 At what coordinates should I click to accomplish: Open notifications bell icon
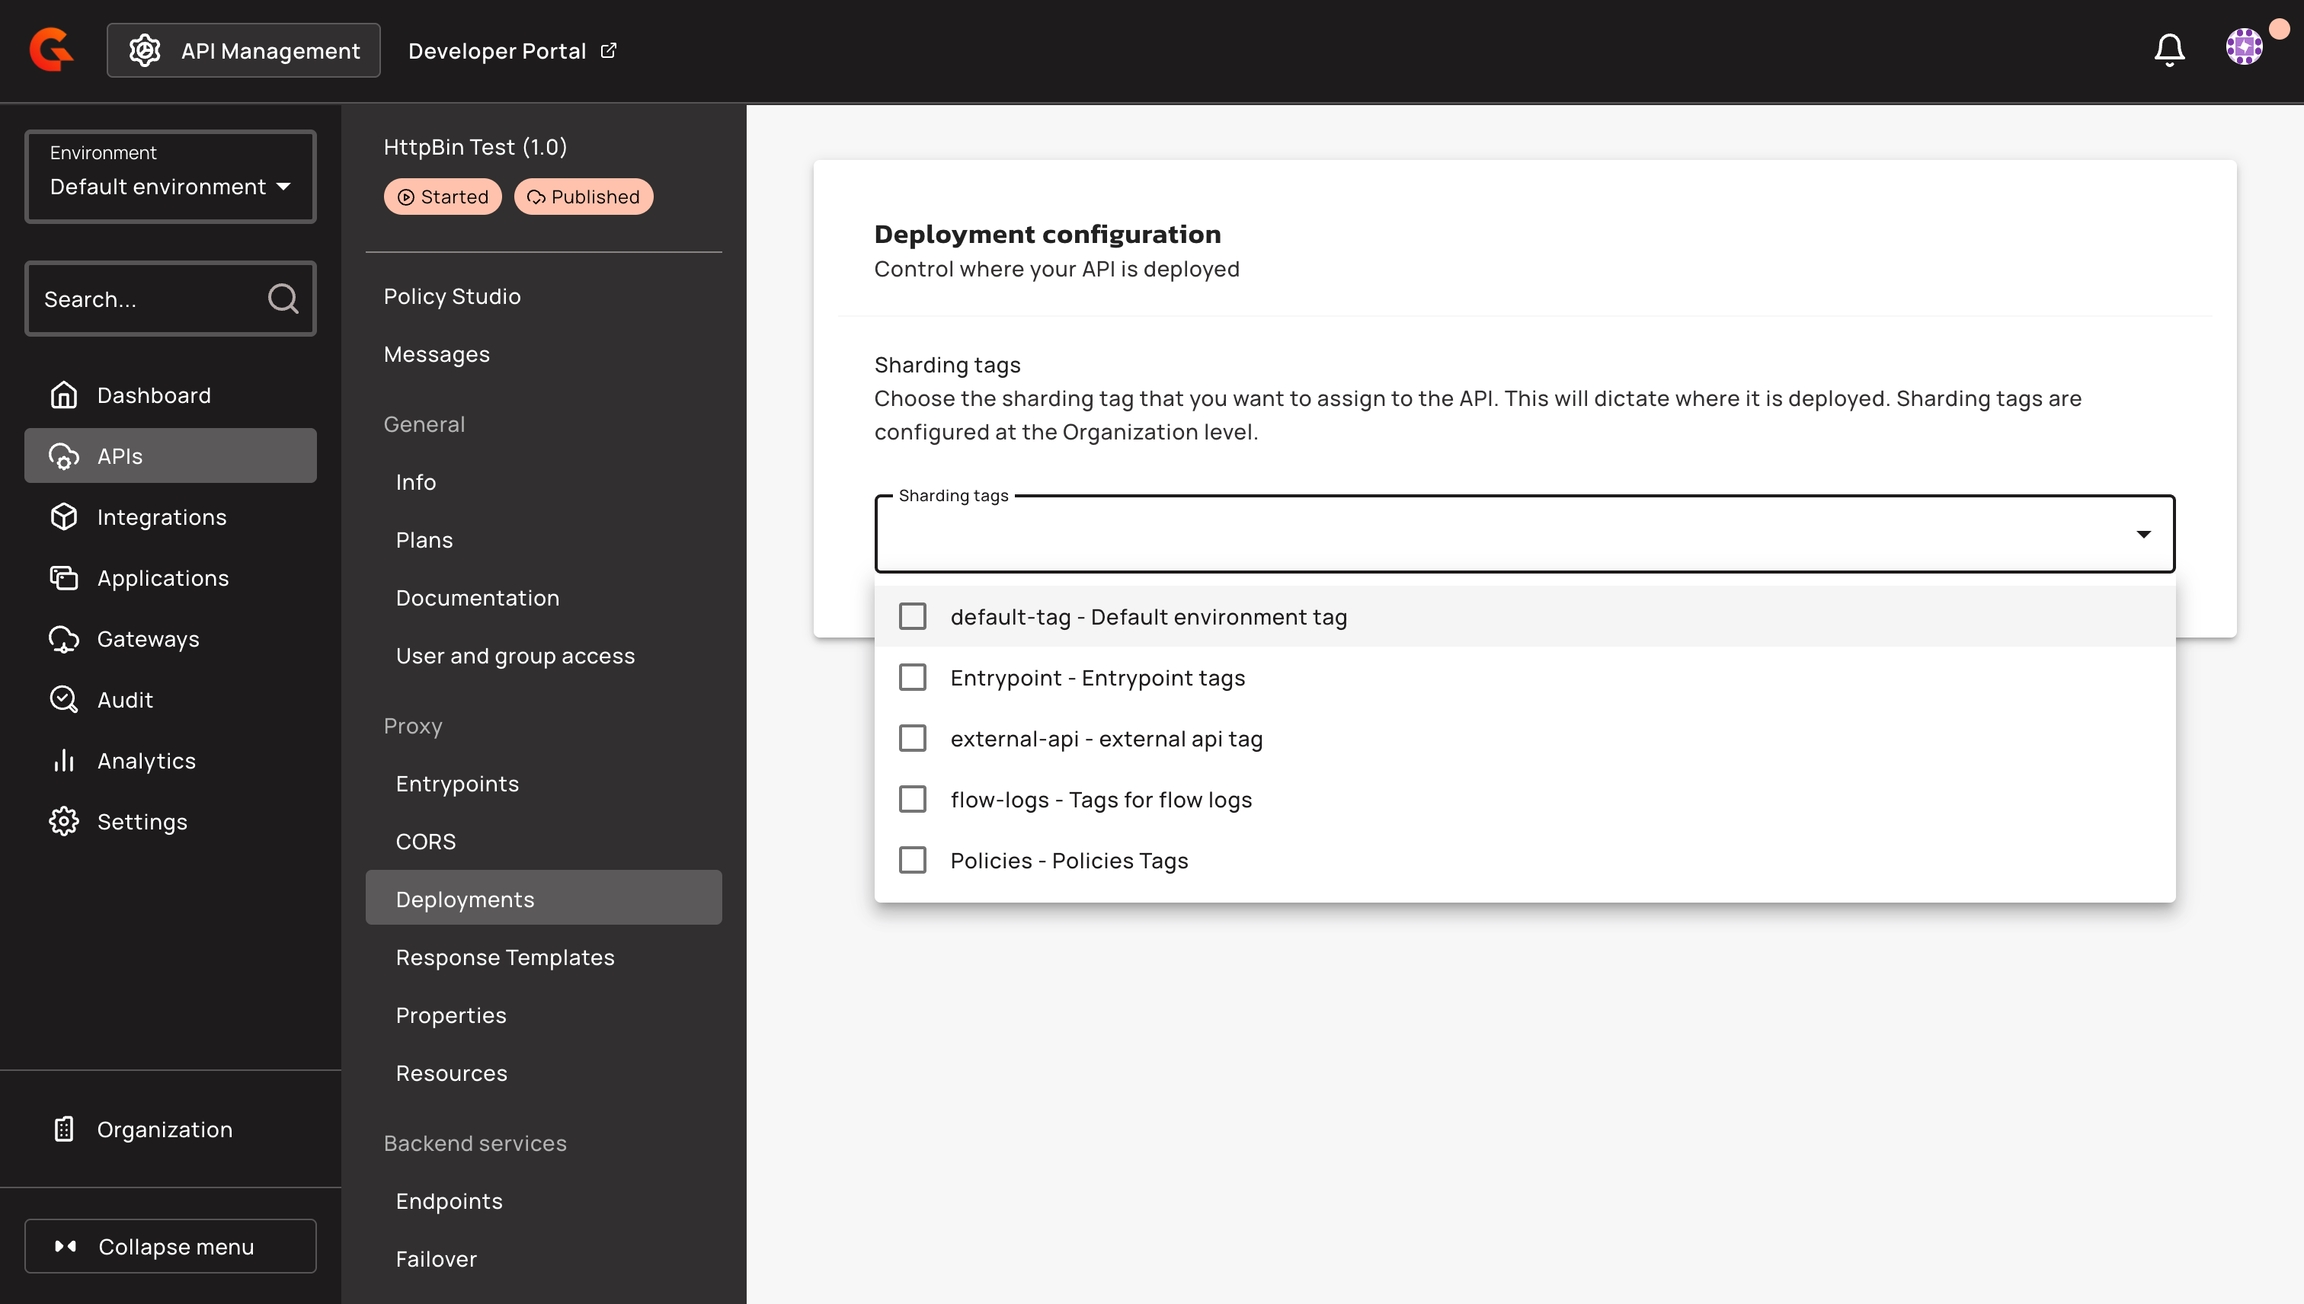2169,50
